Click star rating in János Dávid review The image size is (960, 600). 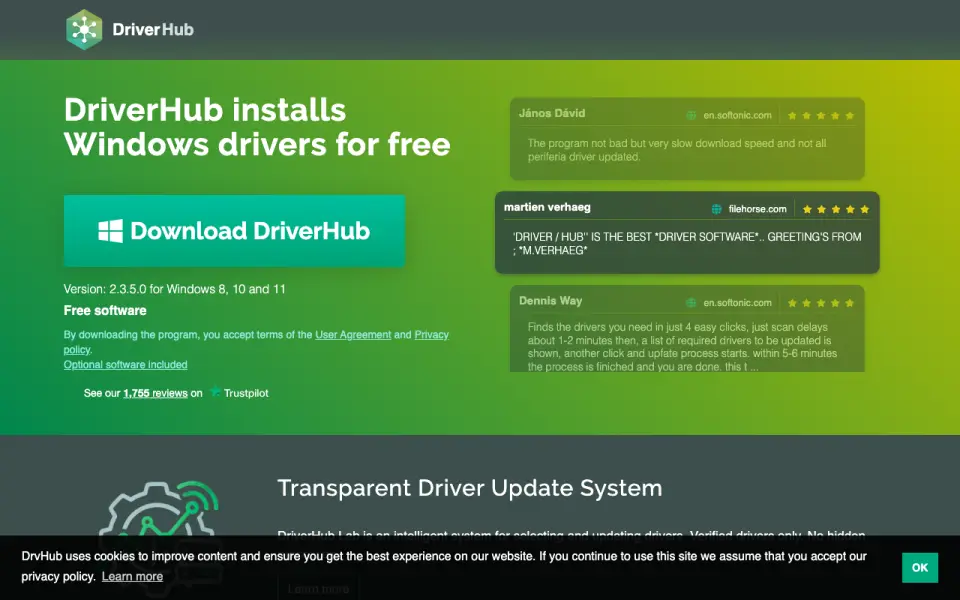tap(820, 115)
